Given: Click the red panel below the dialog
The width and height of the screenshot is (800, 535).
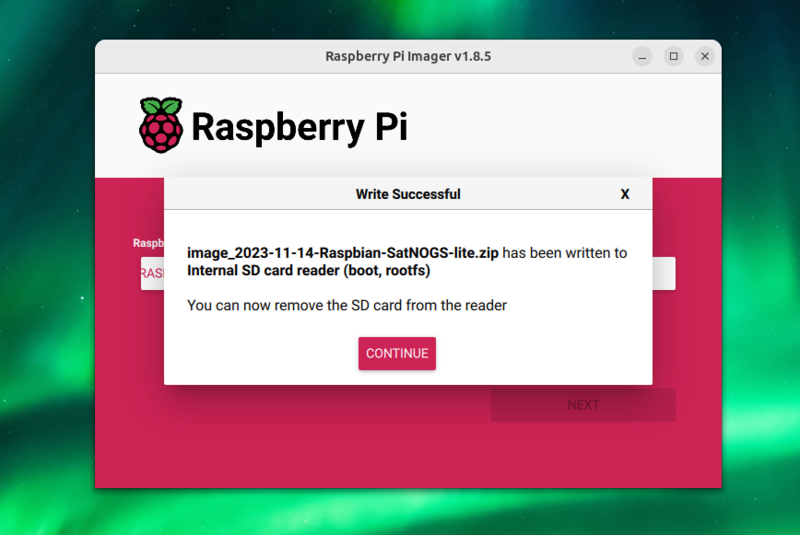Looking at the screenshot, I should coord(300,440).
